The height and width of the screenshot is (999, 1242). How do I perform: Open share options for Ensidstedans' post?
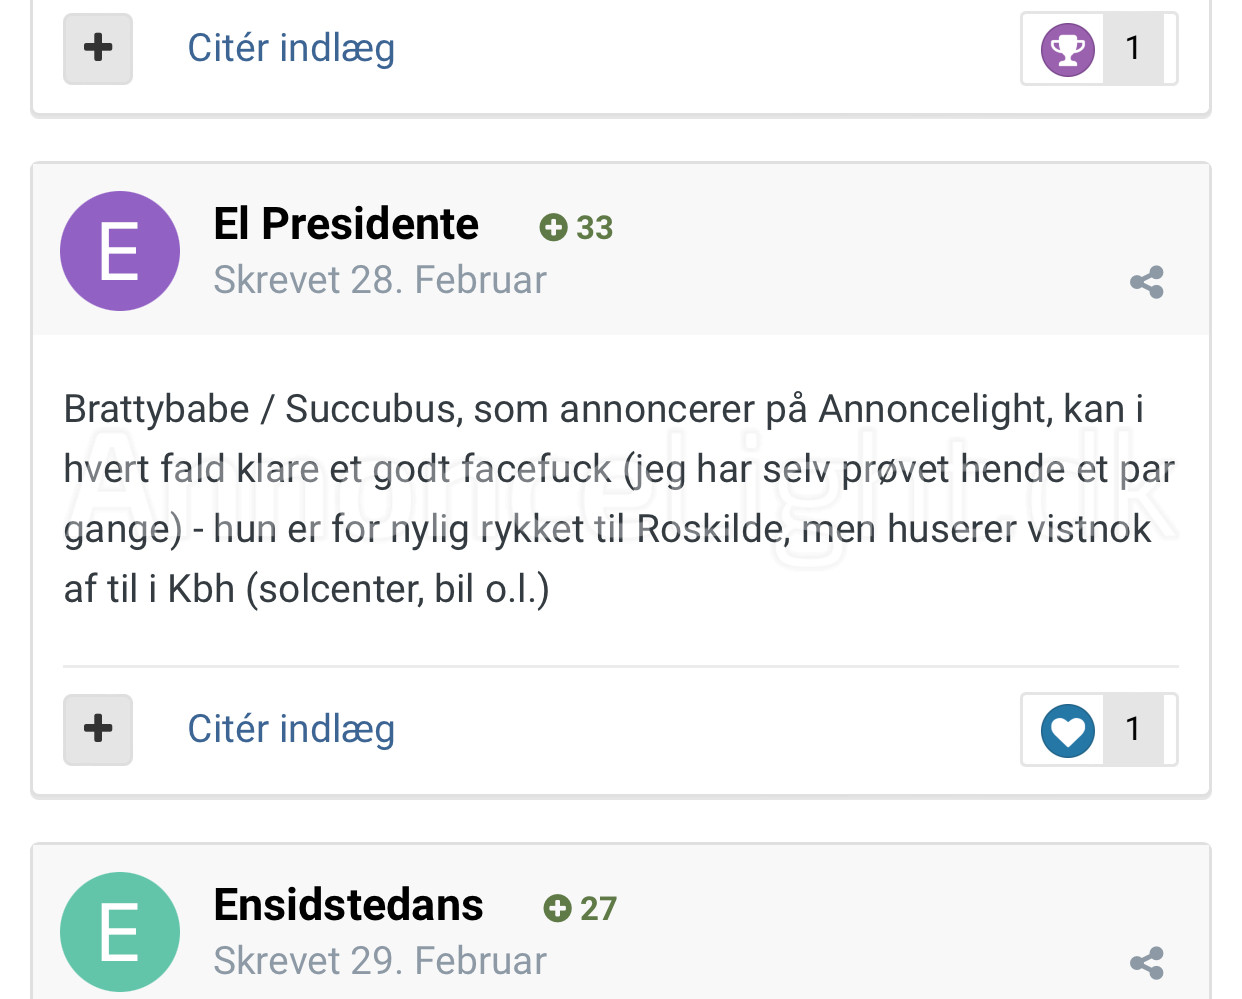click(x=1146, y=963)
